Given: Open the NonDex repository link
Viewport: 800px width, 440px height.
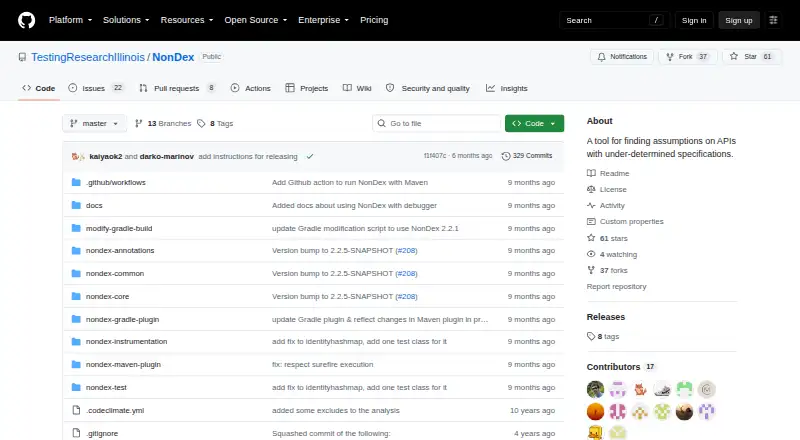Looking at the screenshot, I should [x=173, y=57].
